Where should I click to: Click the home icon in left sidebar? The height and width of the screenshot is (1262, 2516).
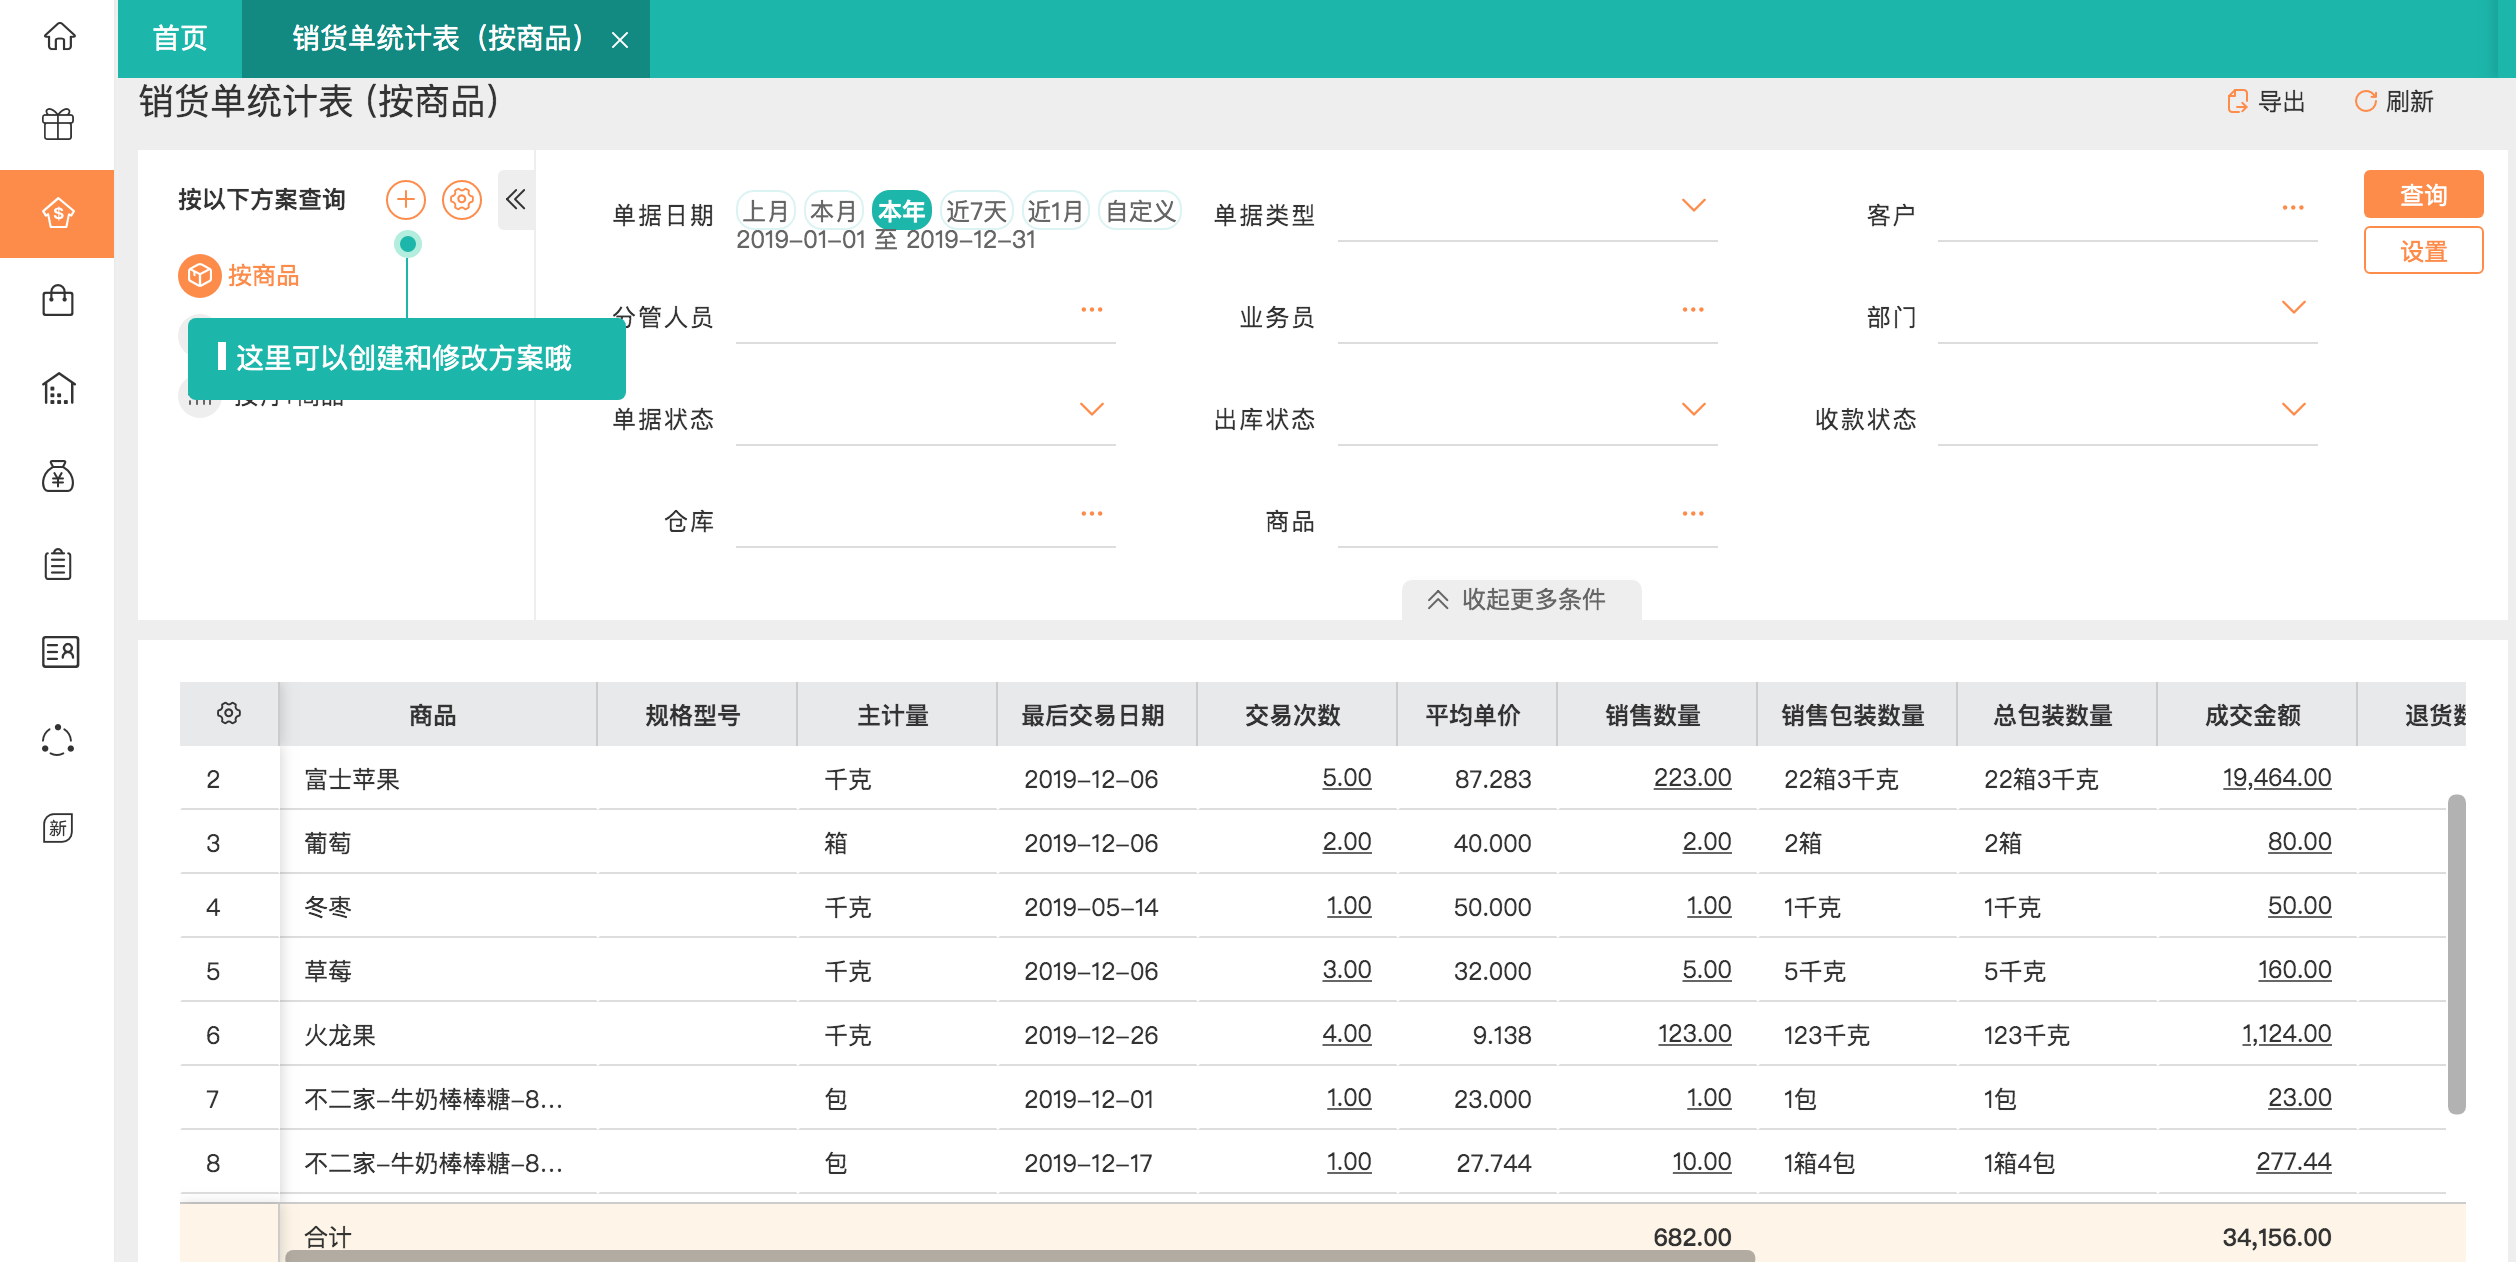[60, 37]
